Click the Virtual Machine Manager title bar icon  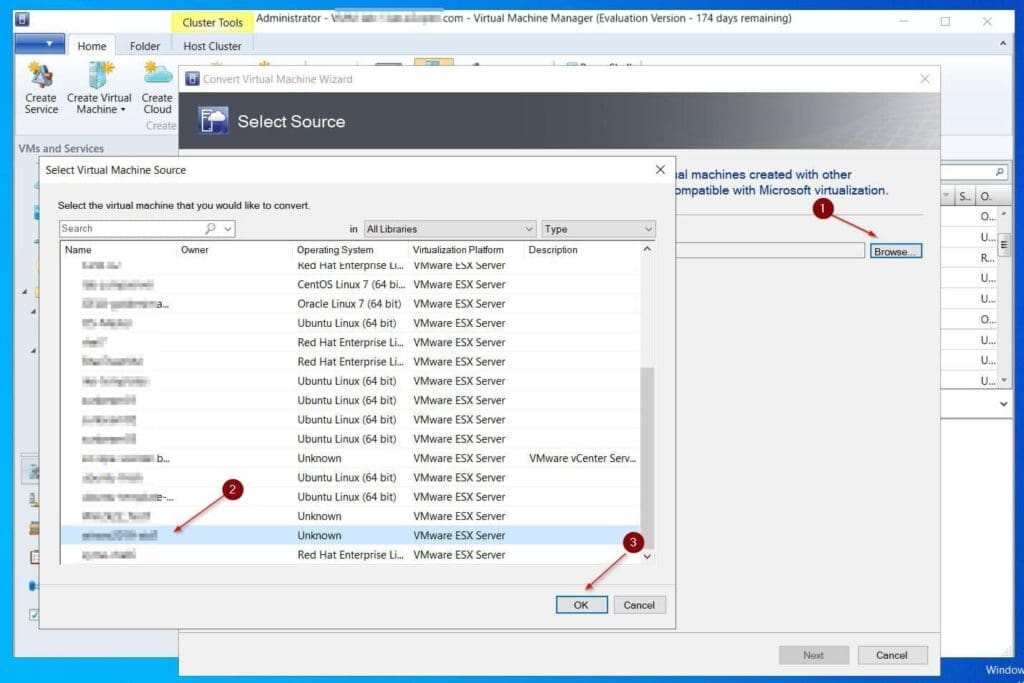coord(22,19)
